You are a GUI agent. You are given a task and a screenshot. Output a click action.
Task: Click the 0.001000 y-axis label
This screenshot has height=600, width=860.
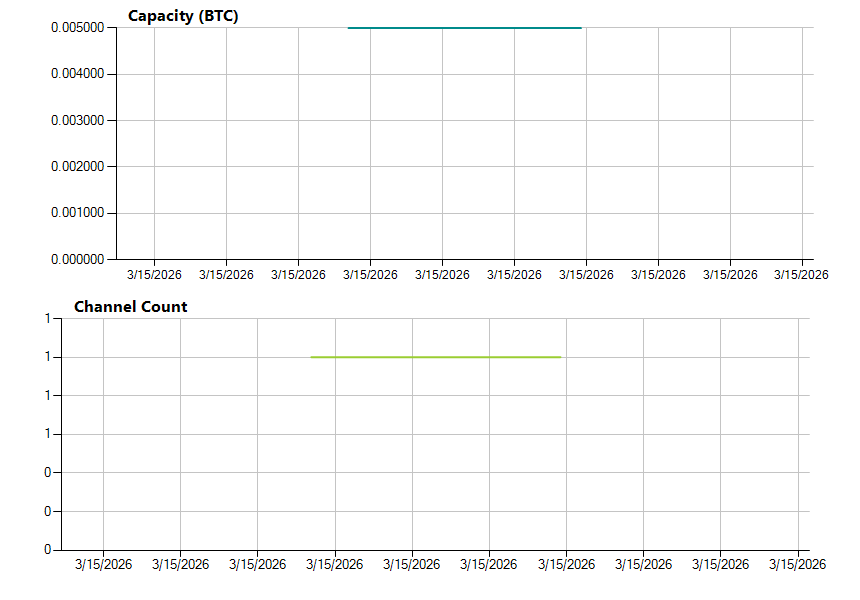(x=77, y=213)
